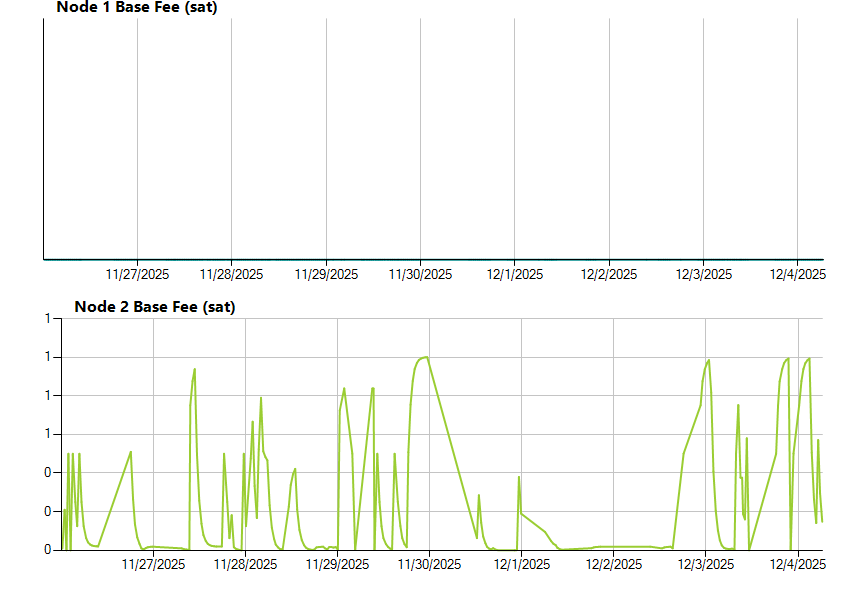
Task: Click the "Node 2 Base Fee (sat)" chart title
Action: (155, 307)
